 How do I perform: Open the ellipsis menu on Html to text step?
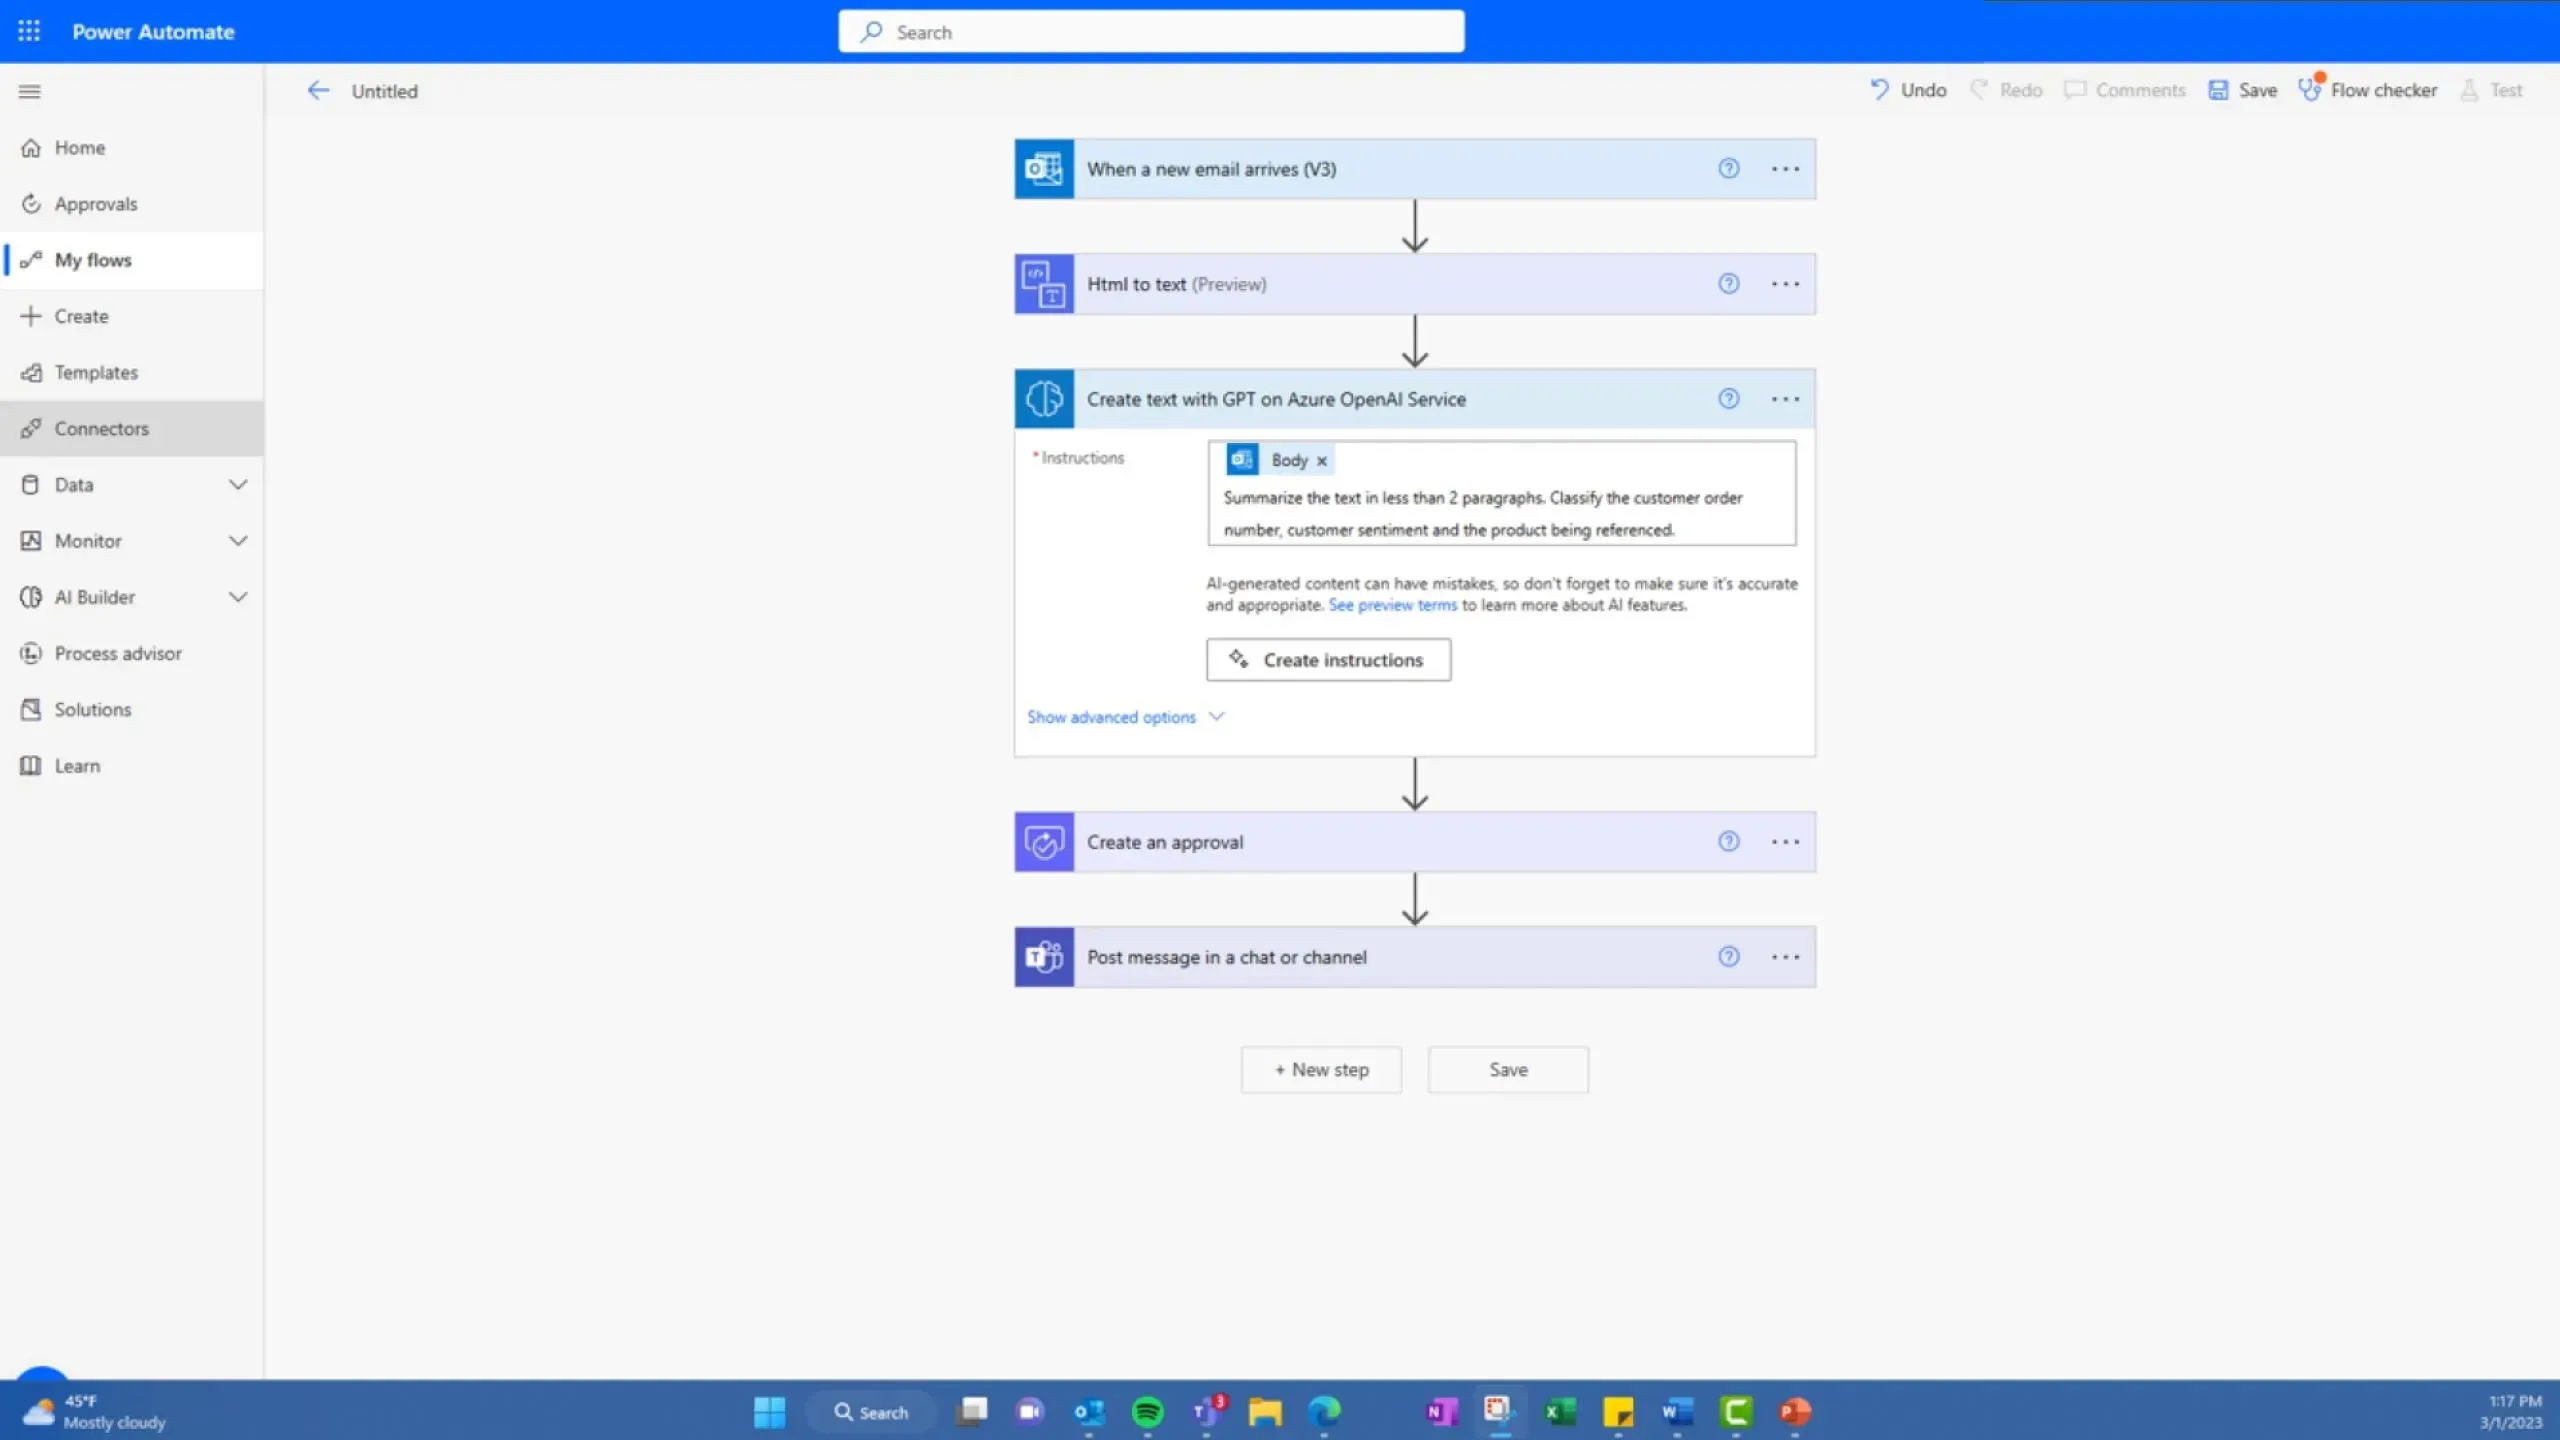tap(1785, 283)
